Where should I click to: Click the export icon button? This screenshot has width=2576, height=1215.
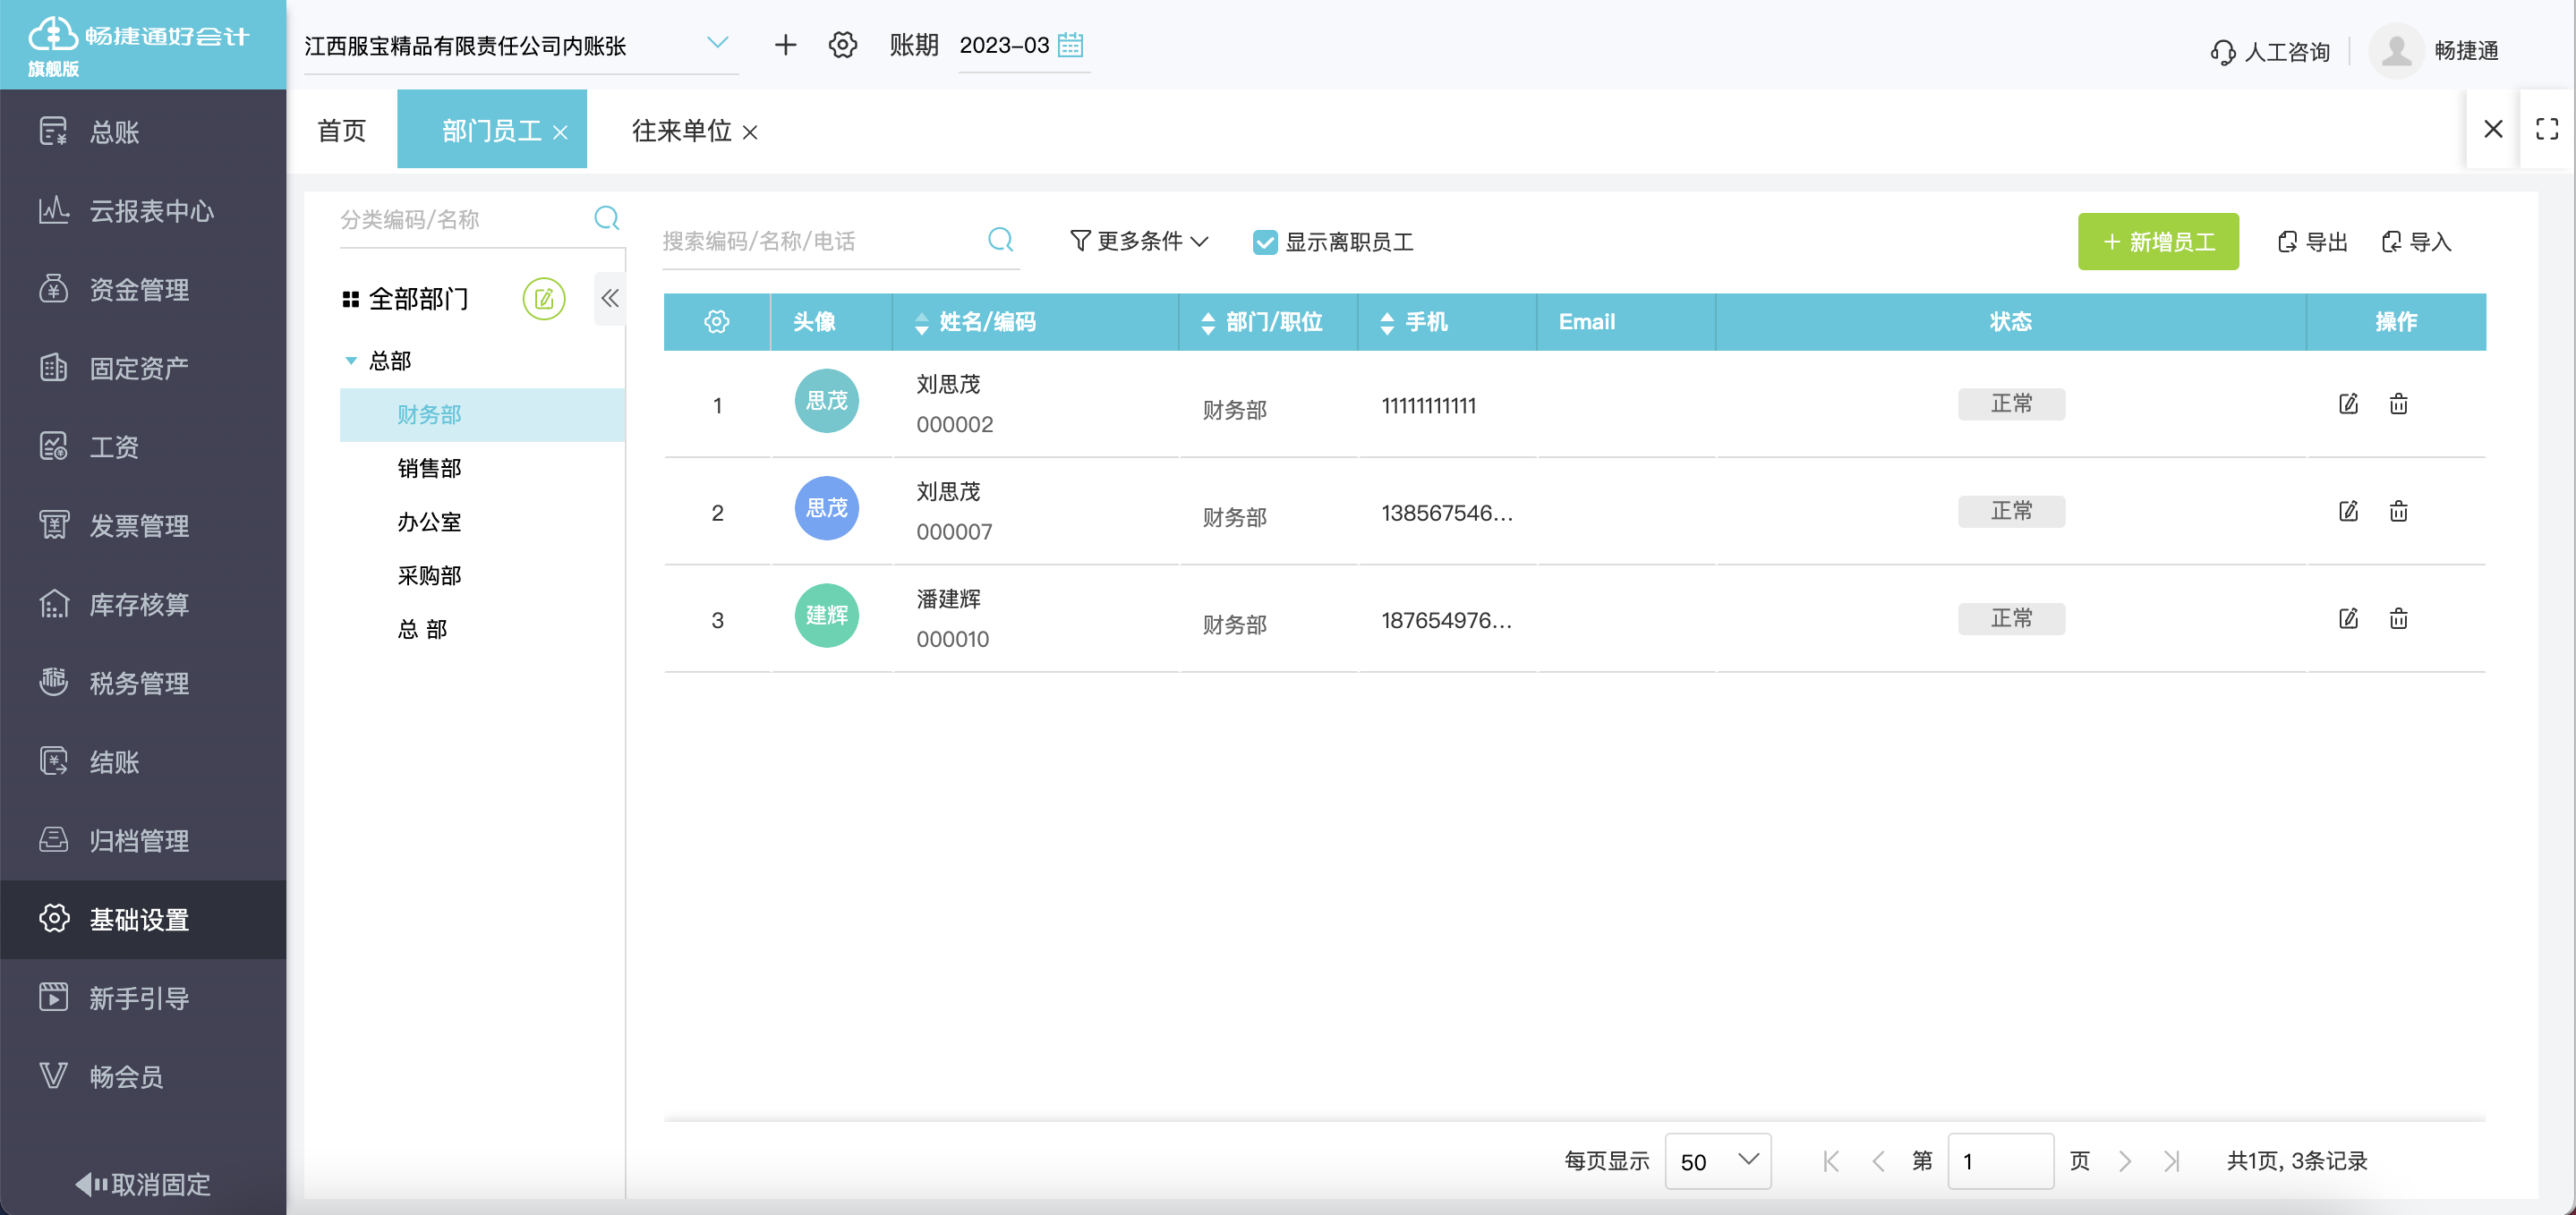[x=2289, y=243]
